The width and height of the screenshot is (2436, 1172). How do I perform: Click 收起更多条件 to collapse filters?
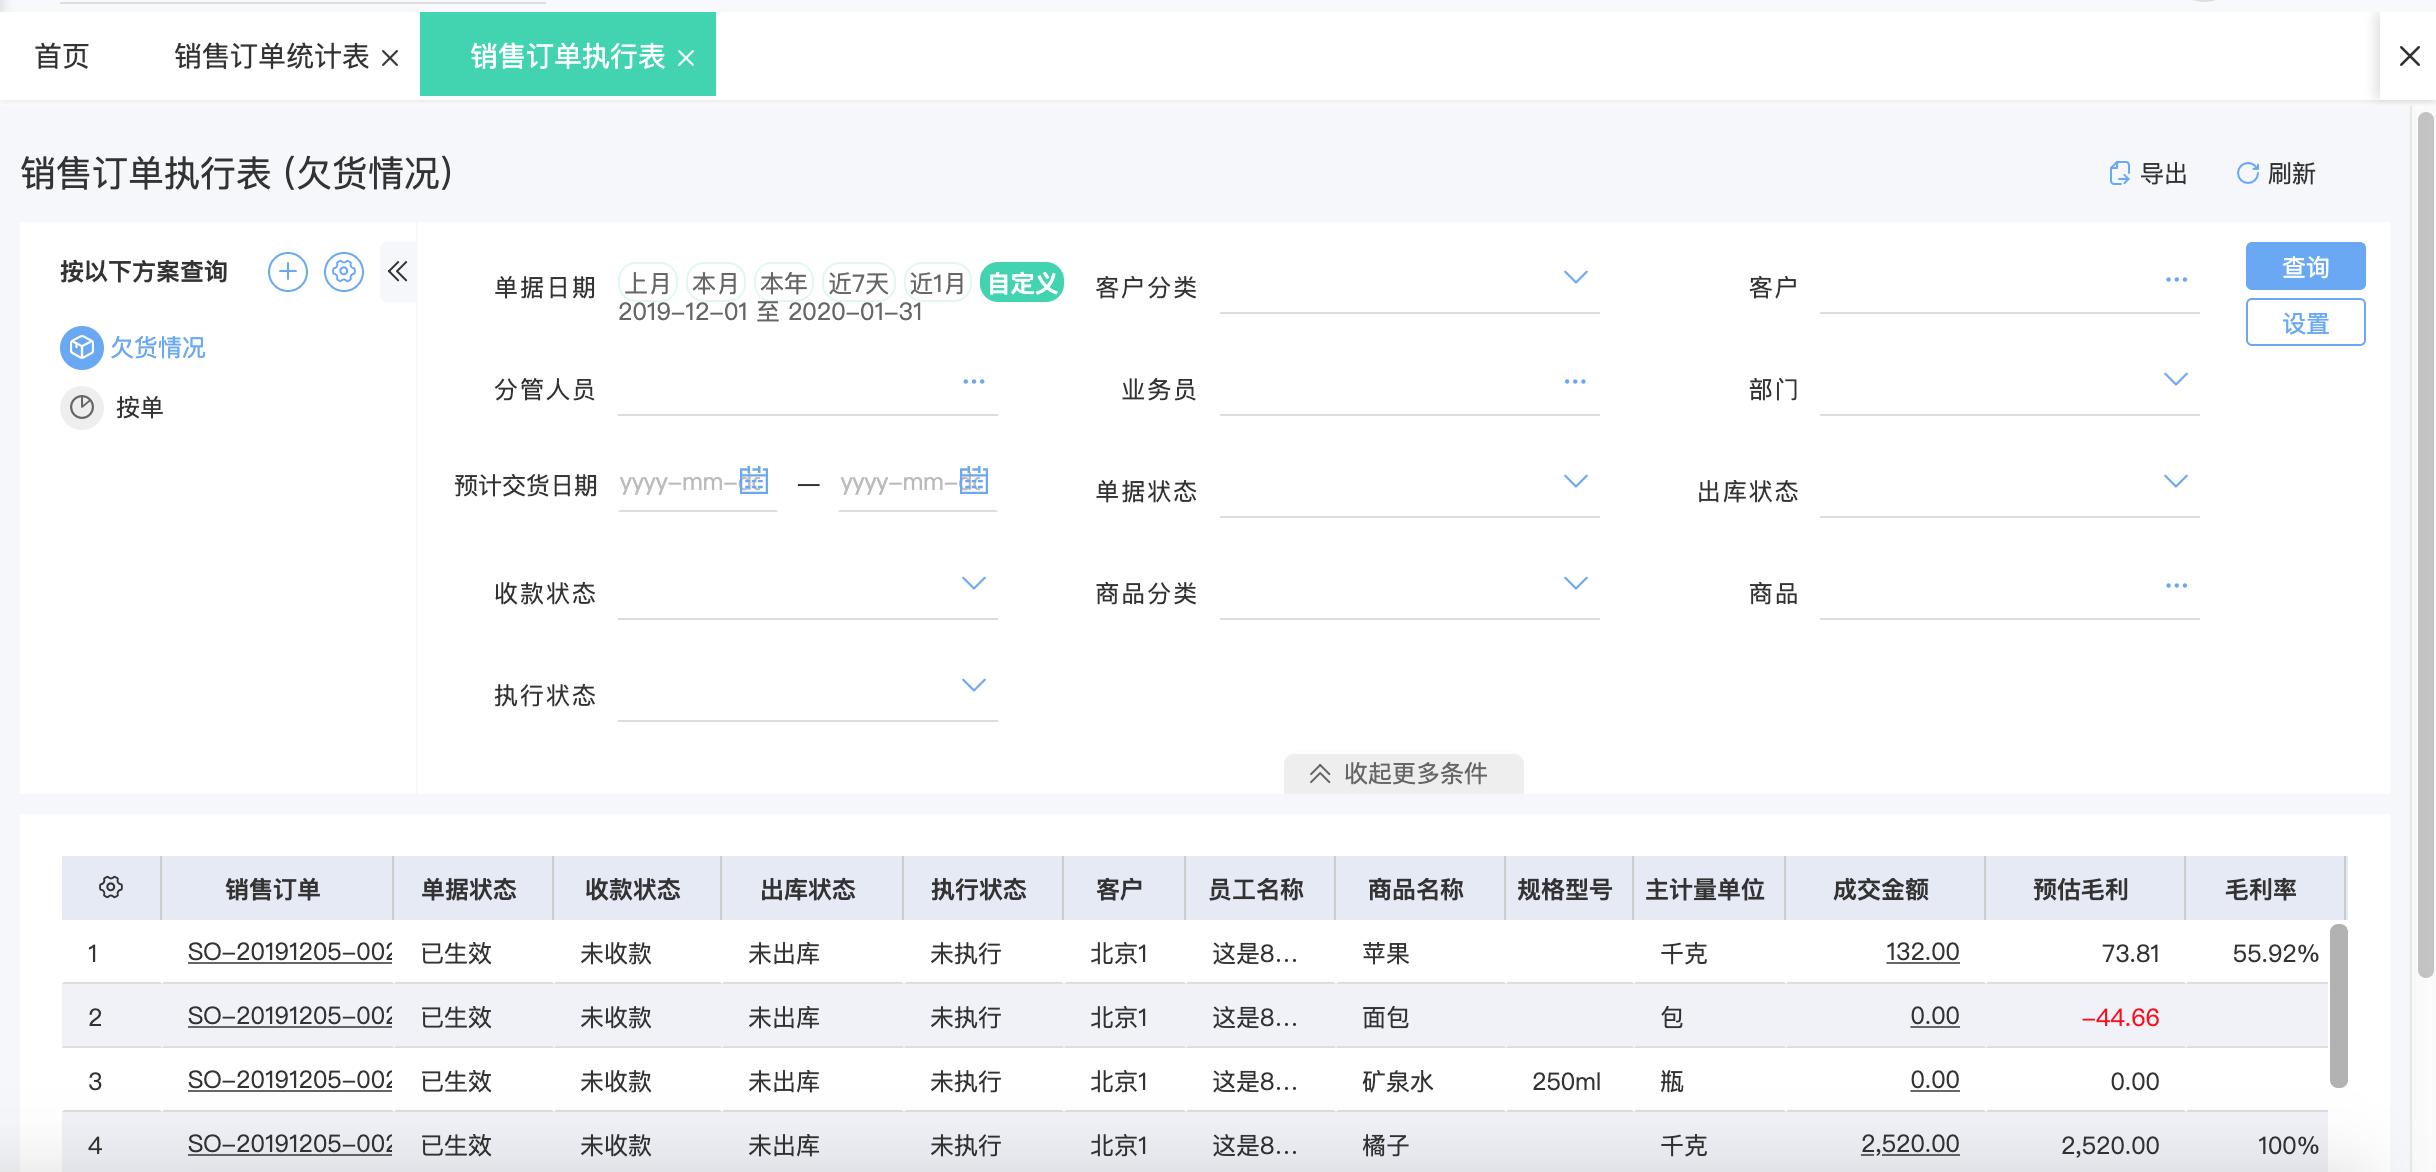[1398, 773]
